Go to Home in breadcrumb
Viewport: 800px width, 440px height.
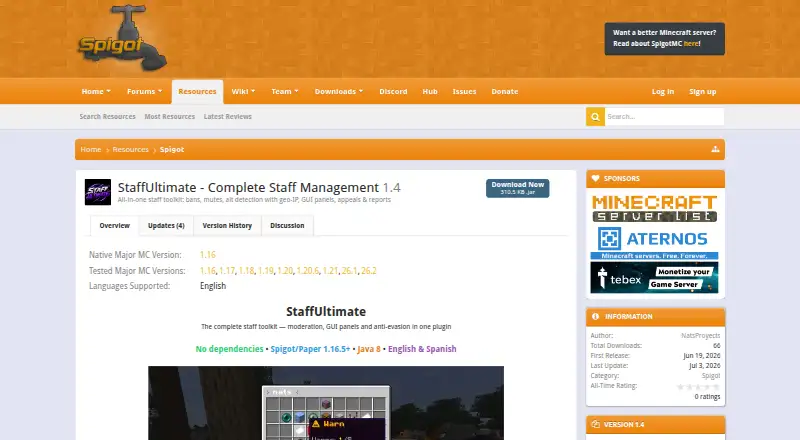(91, 150)
